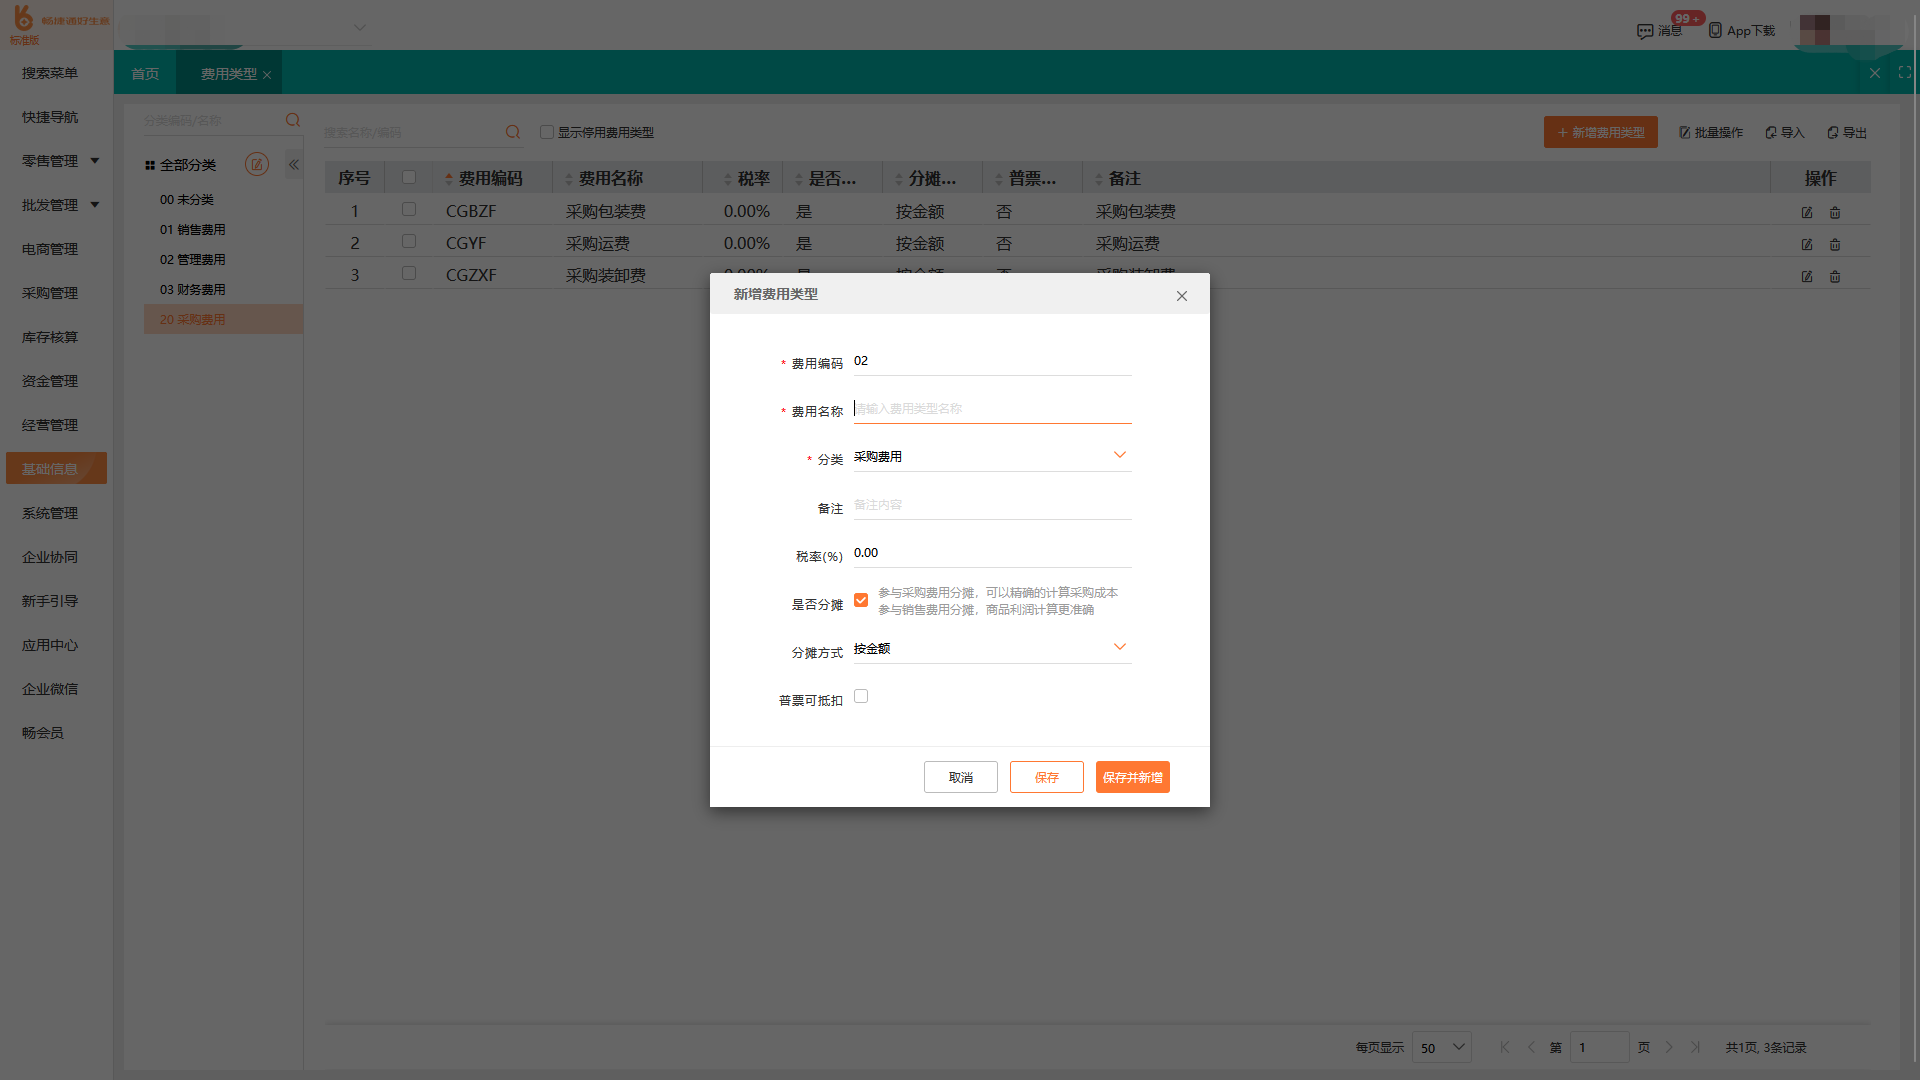1920x1080 pixels.
Task: Click the 保存并新增 button
Action: pos(1131,777)
